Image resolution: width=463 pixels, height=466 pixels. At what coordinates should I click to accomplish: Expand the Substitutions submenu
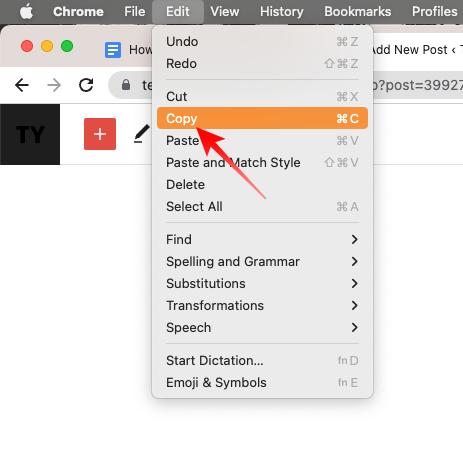click(262, 284)
